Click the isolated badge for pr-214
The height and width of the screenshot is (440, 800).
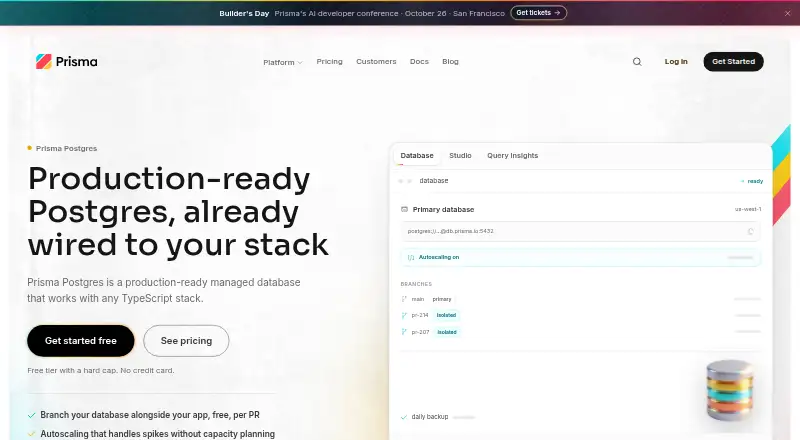click(x=446, y=315)
